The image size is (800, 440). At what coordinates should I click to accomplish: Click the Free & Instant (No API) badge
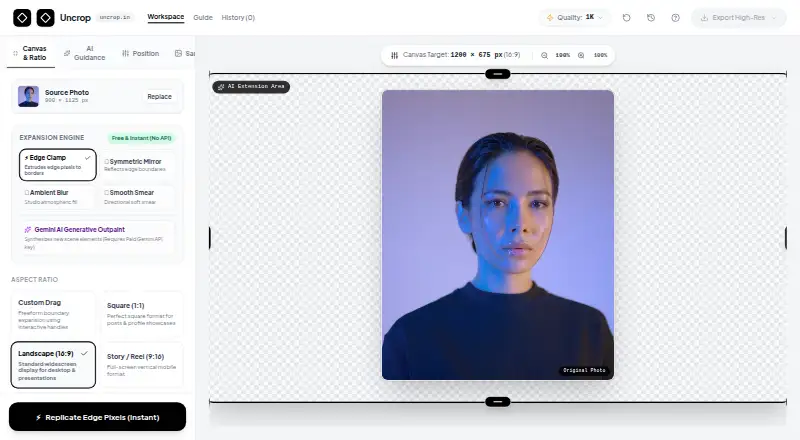[x=142, y=138]
